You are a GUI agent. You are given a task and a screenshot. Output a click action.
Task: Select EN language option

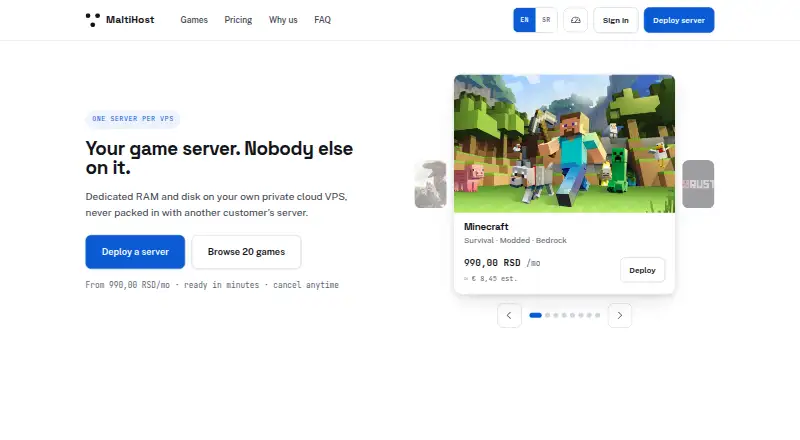524,20
